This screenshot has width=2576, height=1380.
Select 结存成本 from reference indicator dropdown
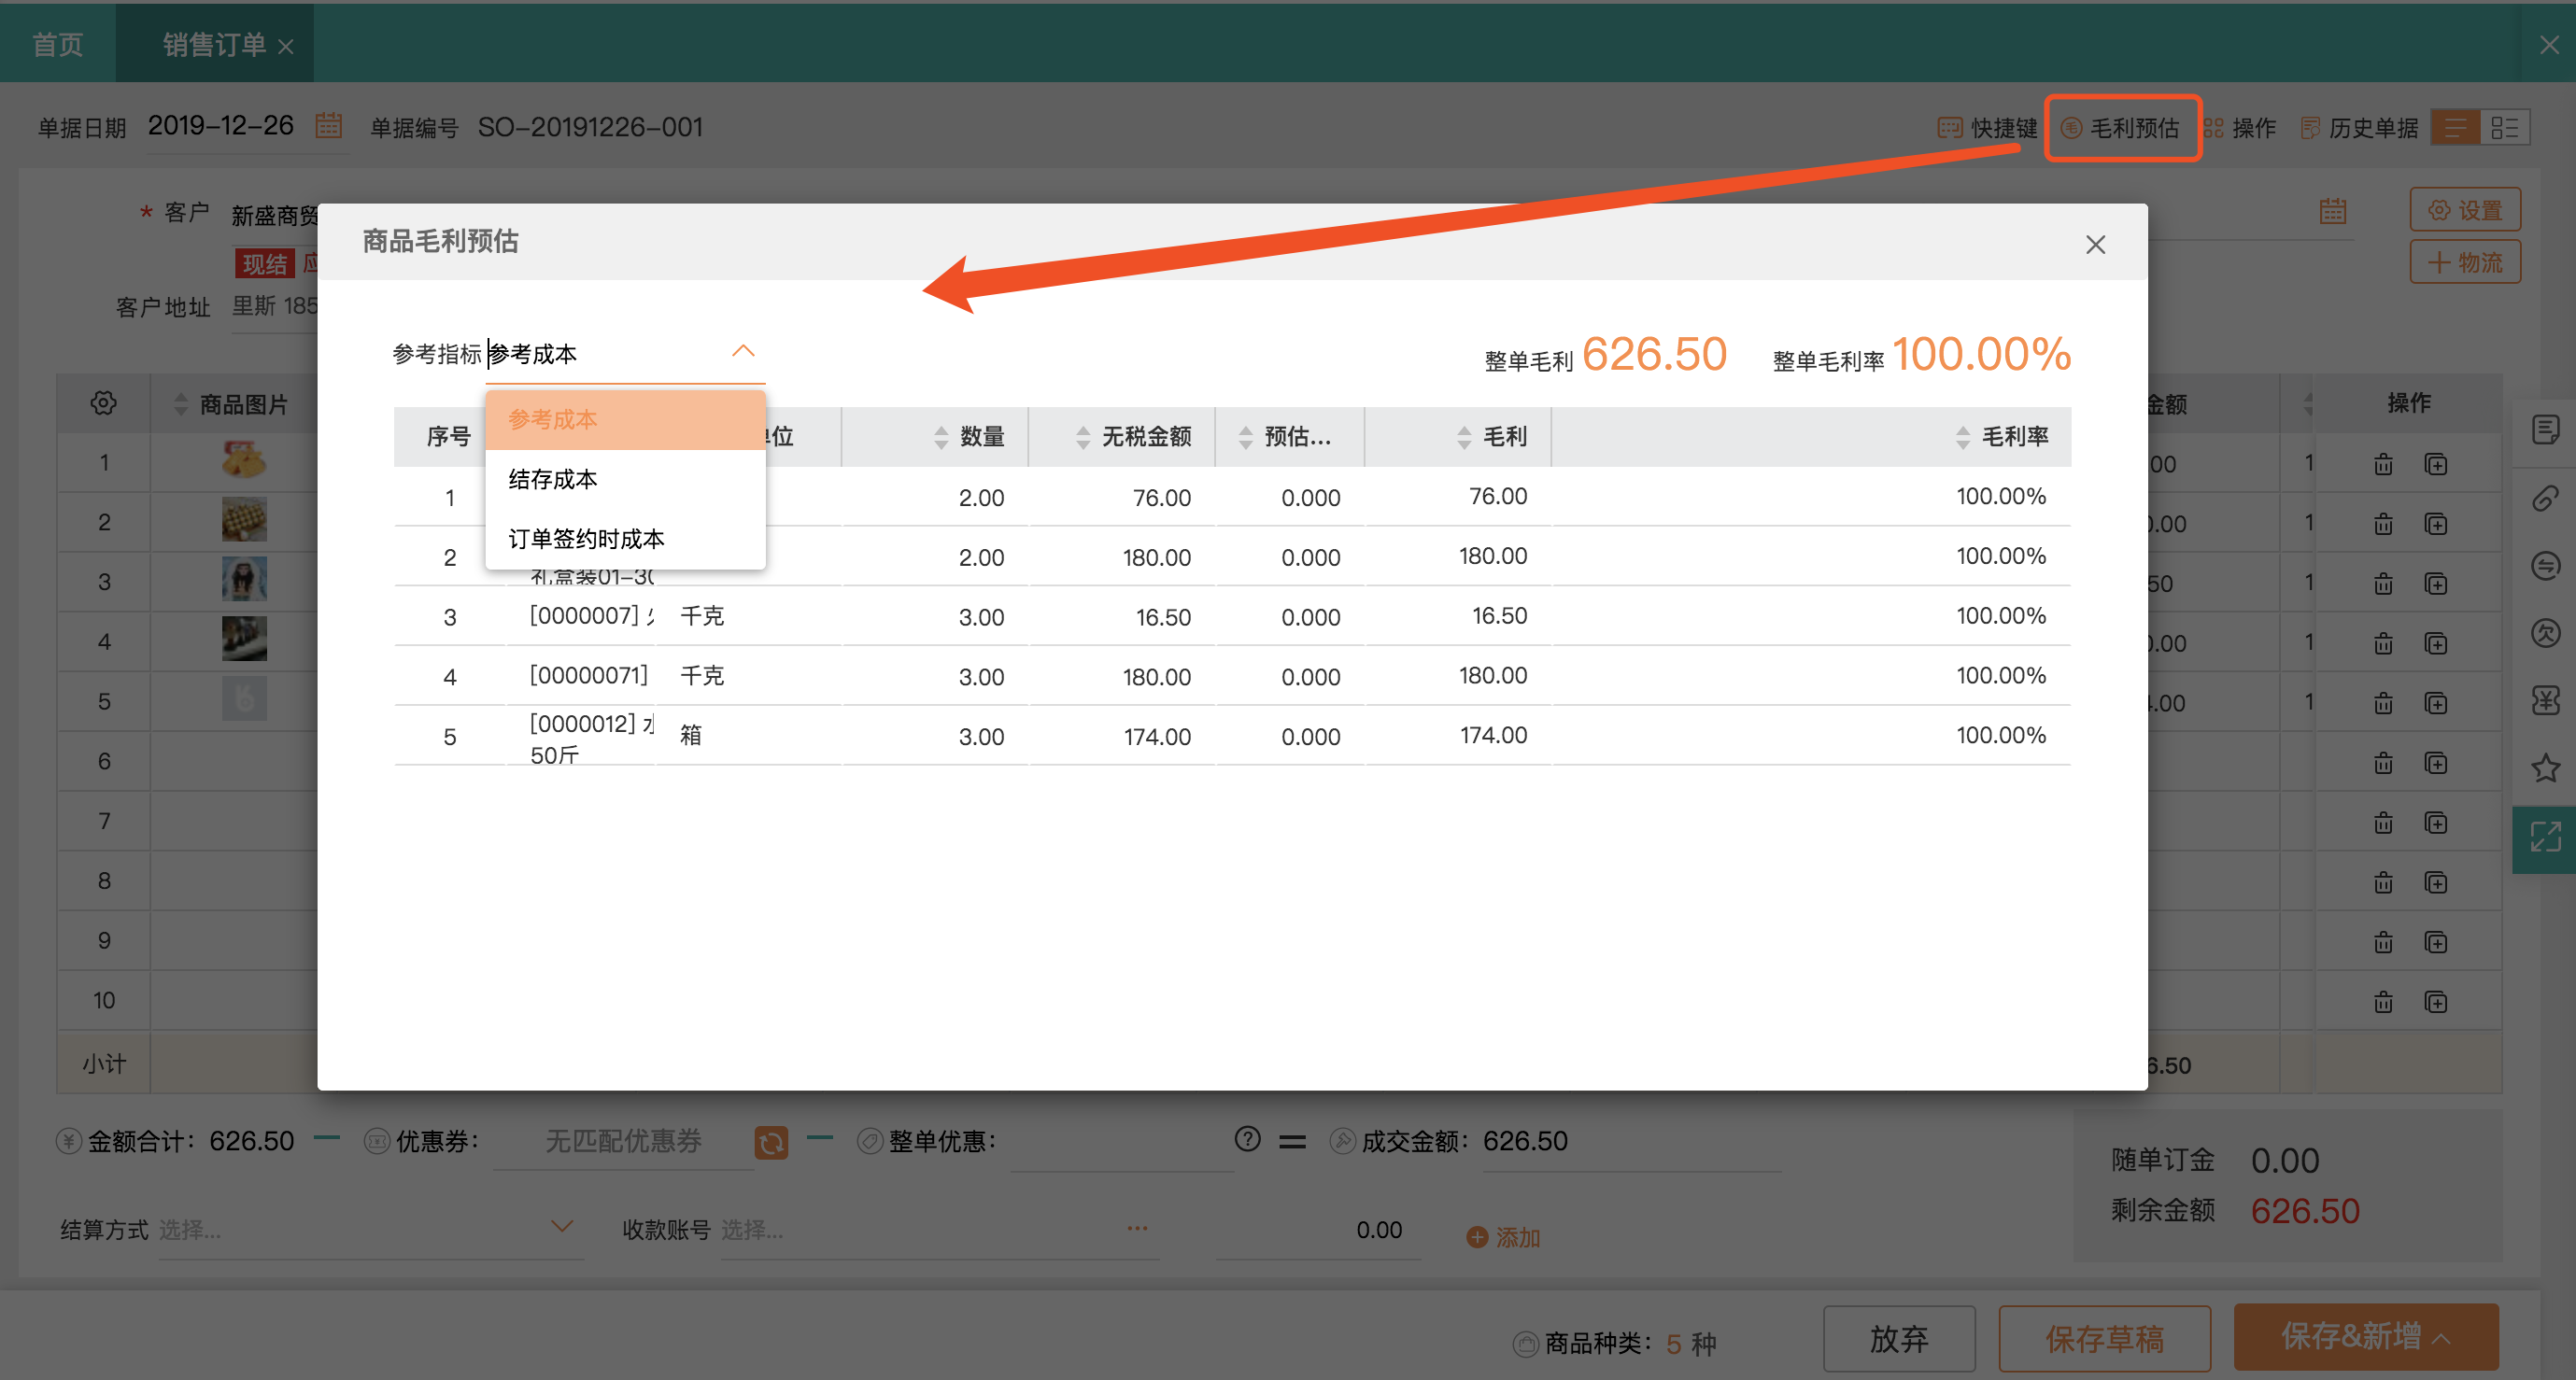552,479
